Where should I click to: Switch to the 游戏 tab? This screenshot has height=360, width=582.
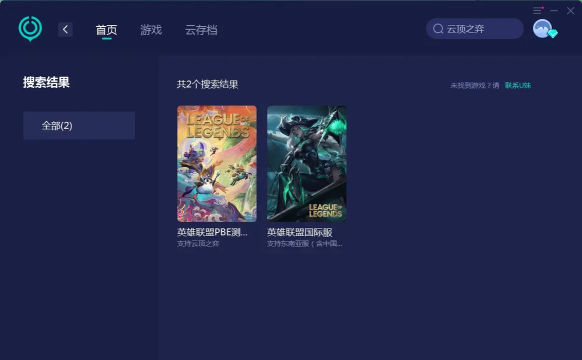tap(151, 30)
